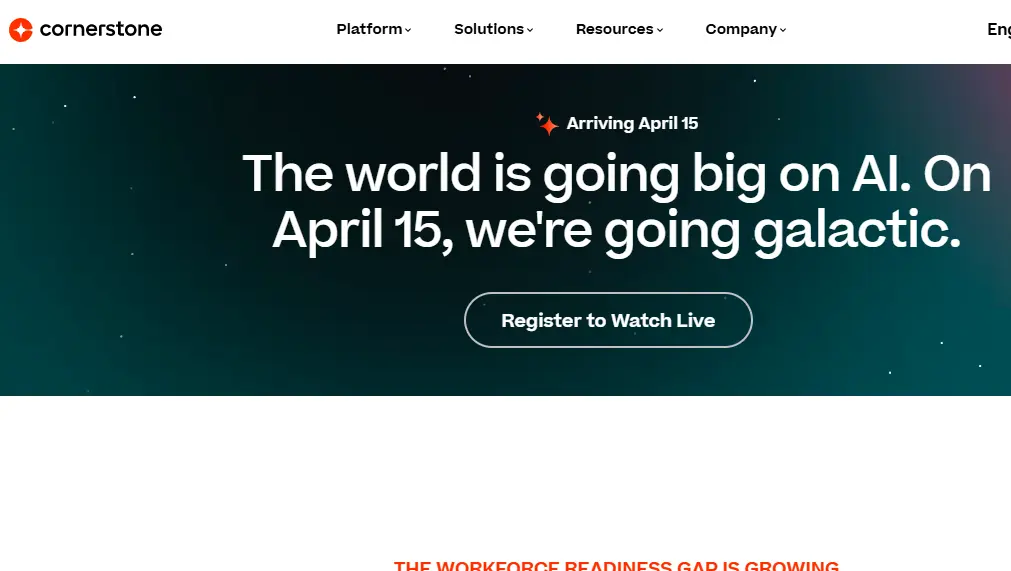Click the Workforce Readiness Gap orange heading
The height and width of the screenshot is (571, 1011).
pos(616,565)
